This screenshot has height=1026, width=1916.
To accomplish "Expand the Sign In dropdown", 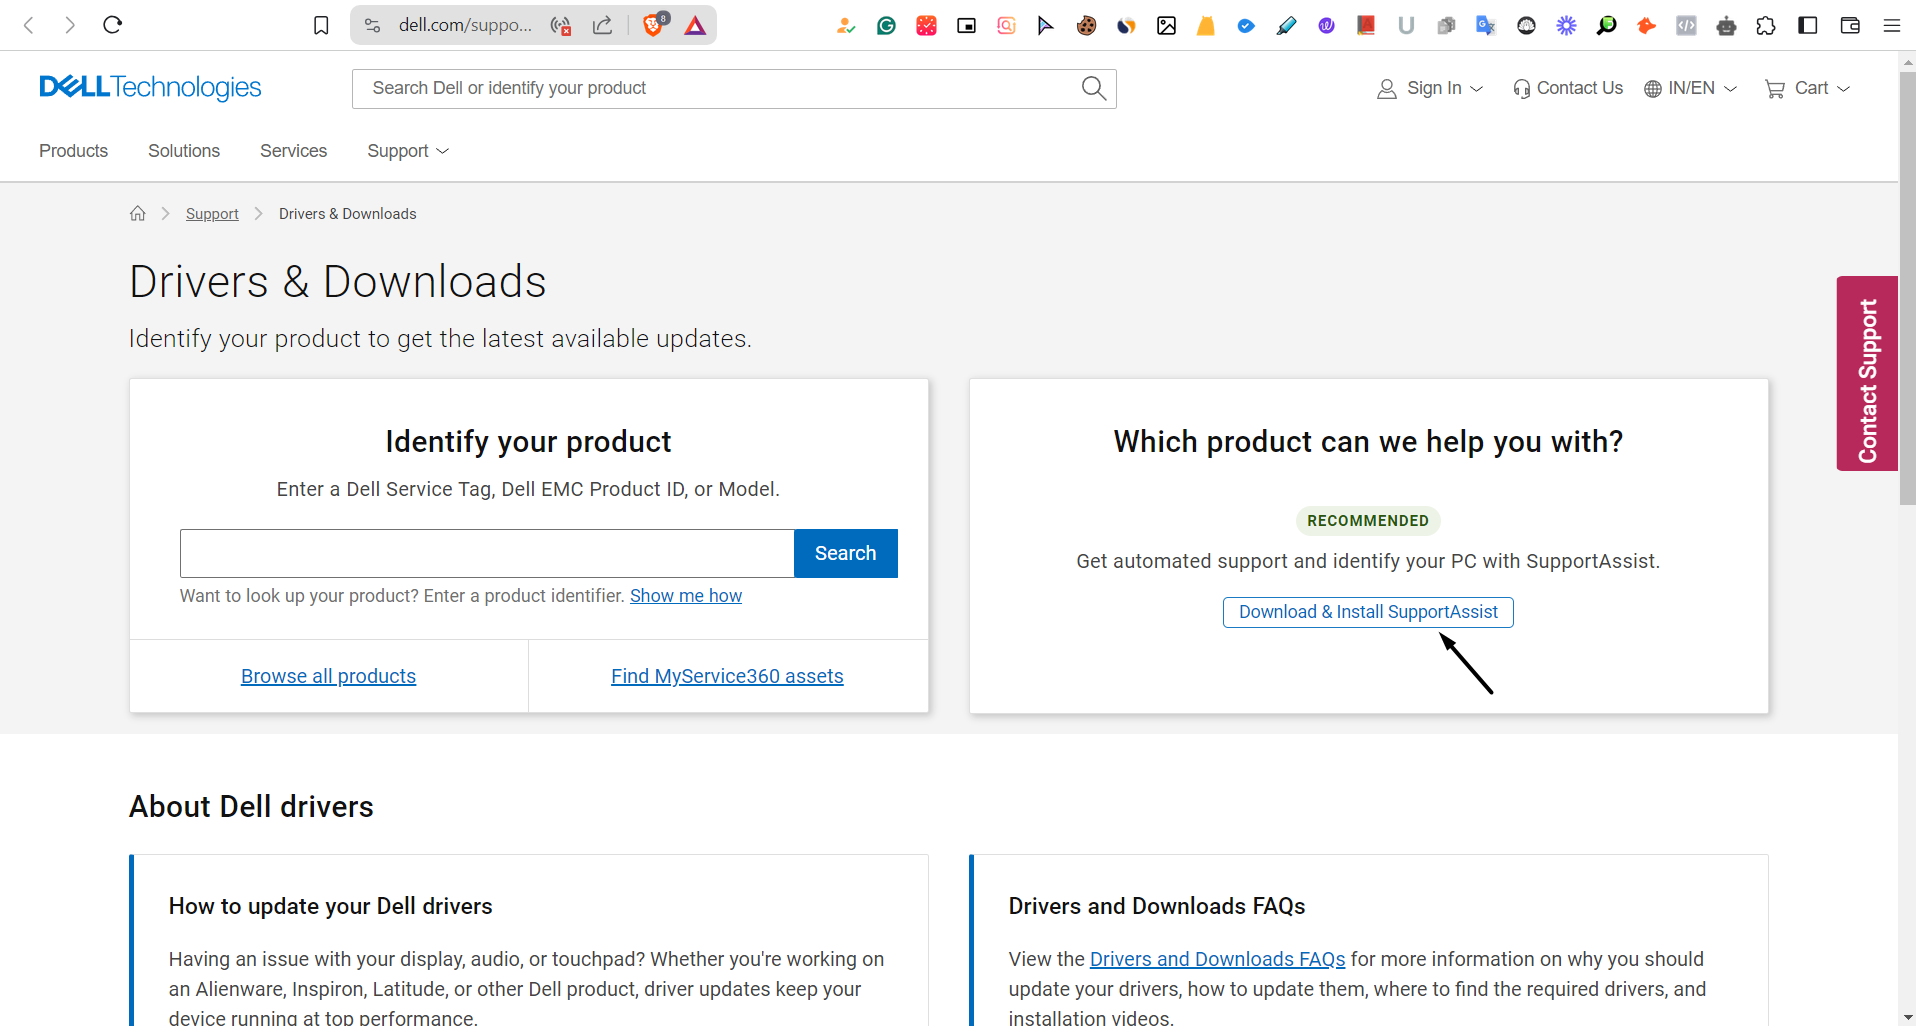I will coord(1430,88).
